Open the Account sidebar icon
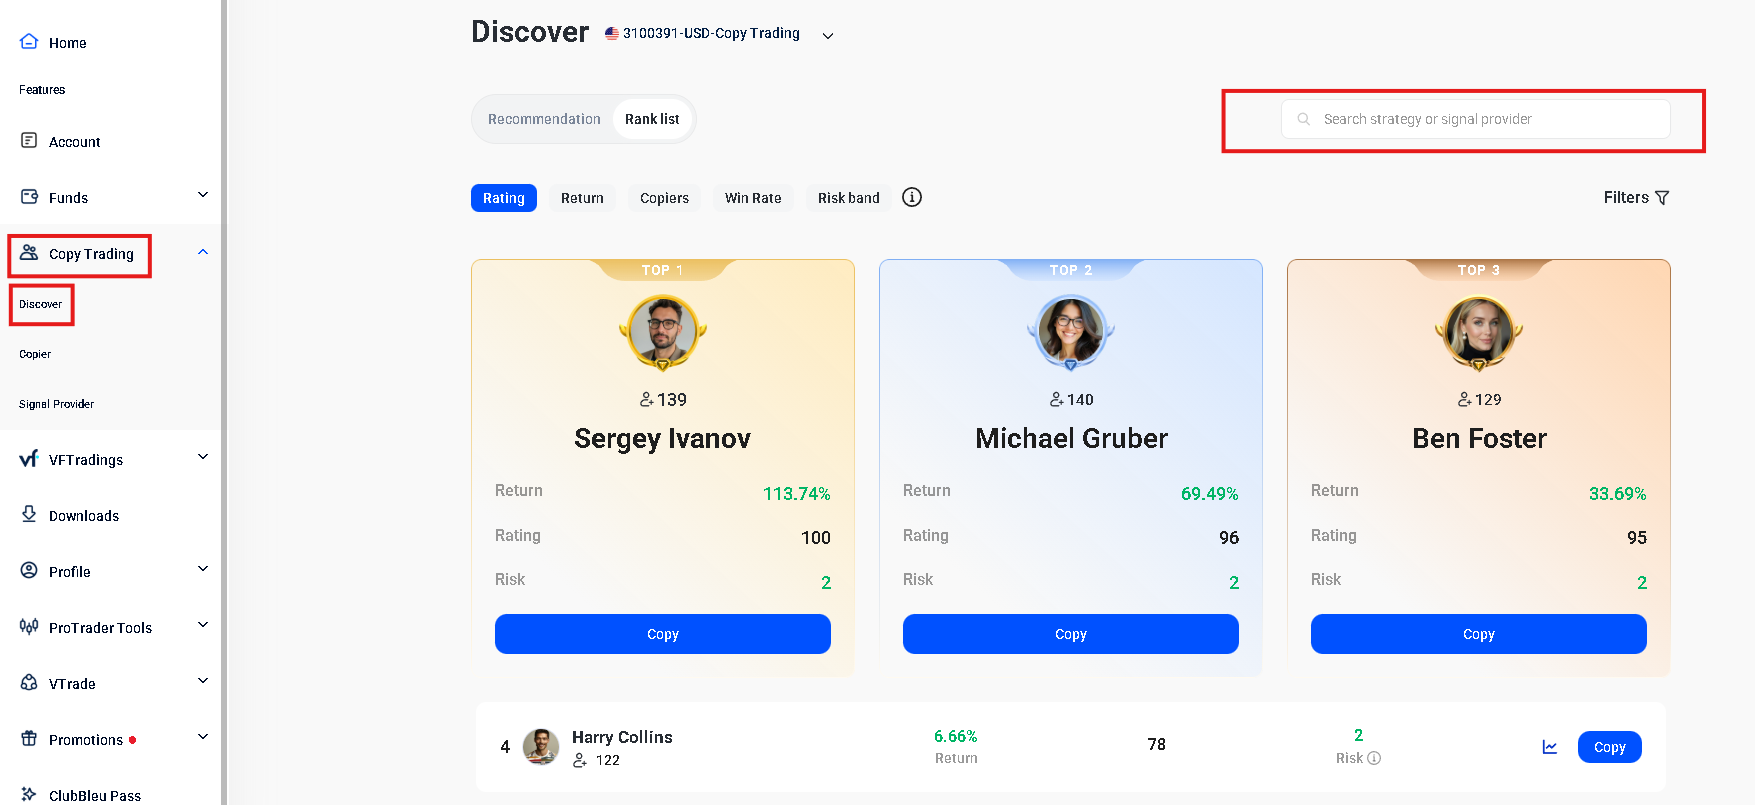1755x805 pixels. [29, 141]
